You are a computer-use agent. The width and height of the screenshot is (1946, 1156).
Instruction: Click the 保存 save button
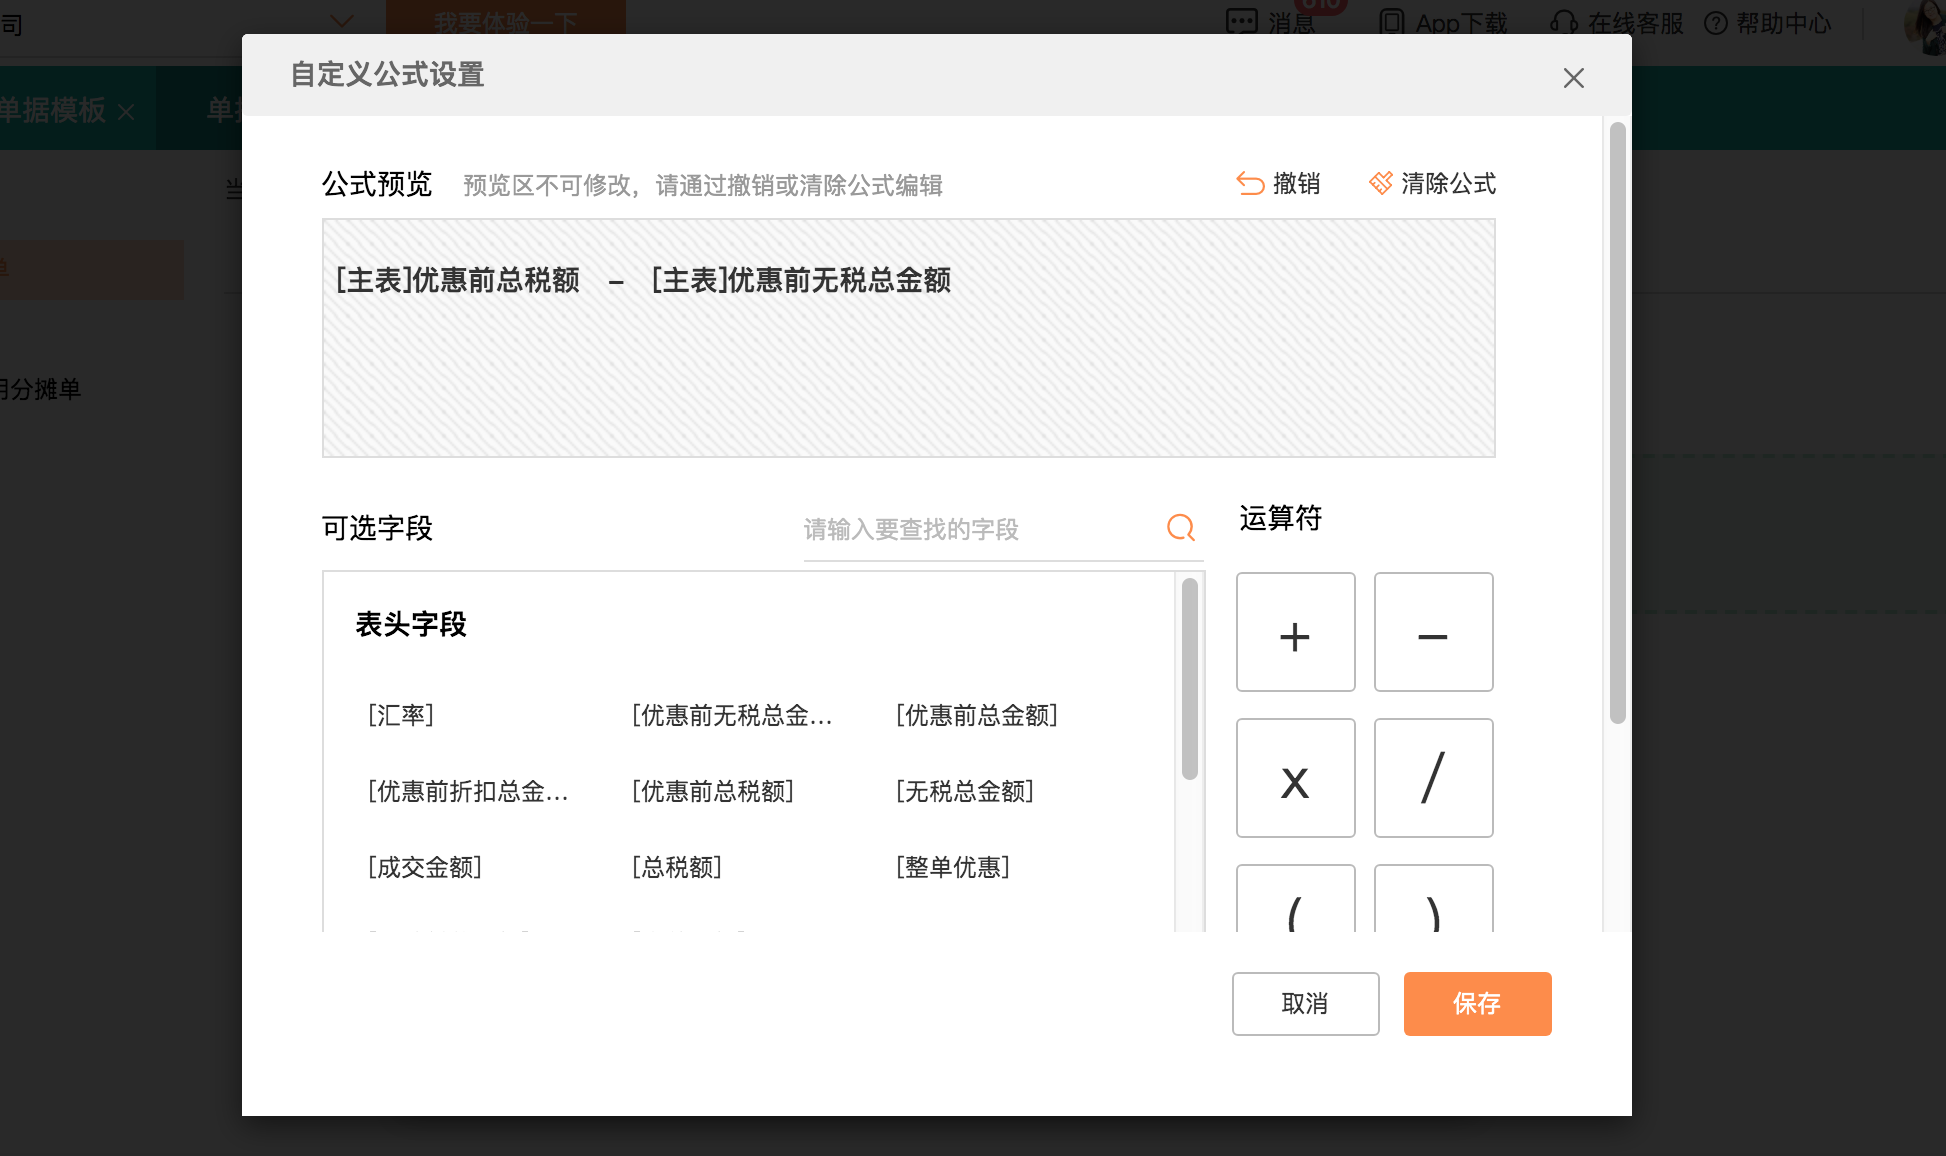click(x=1477, y=1003)
